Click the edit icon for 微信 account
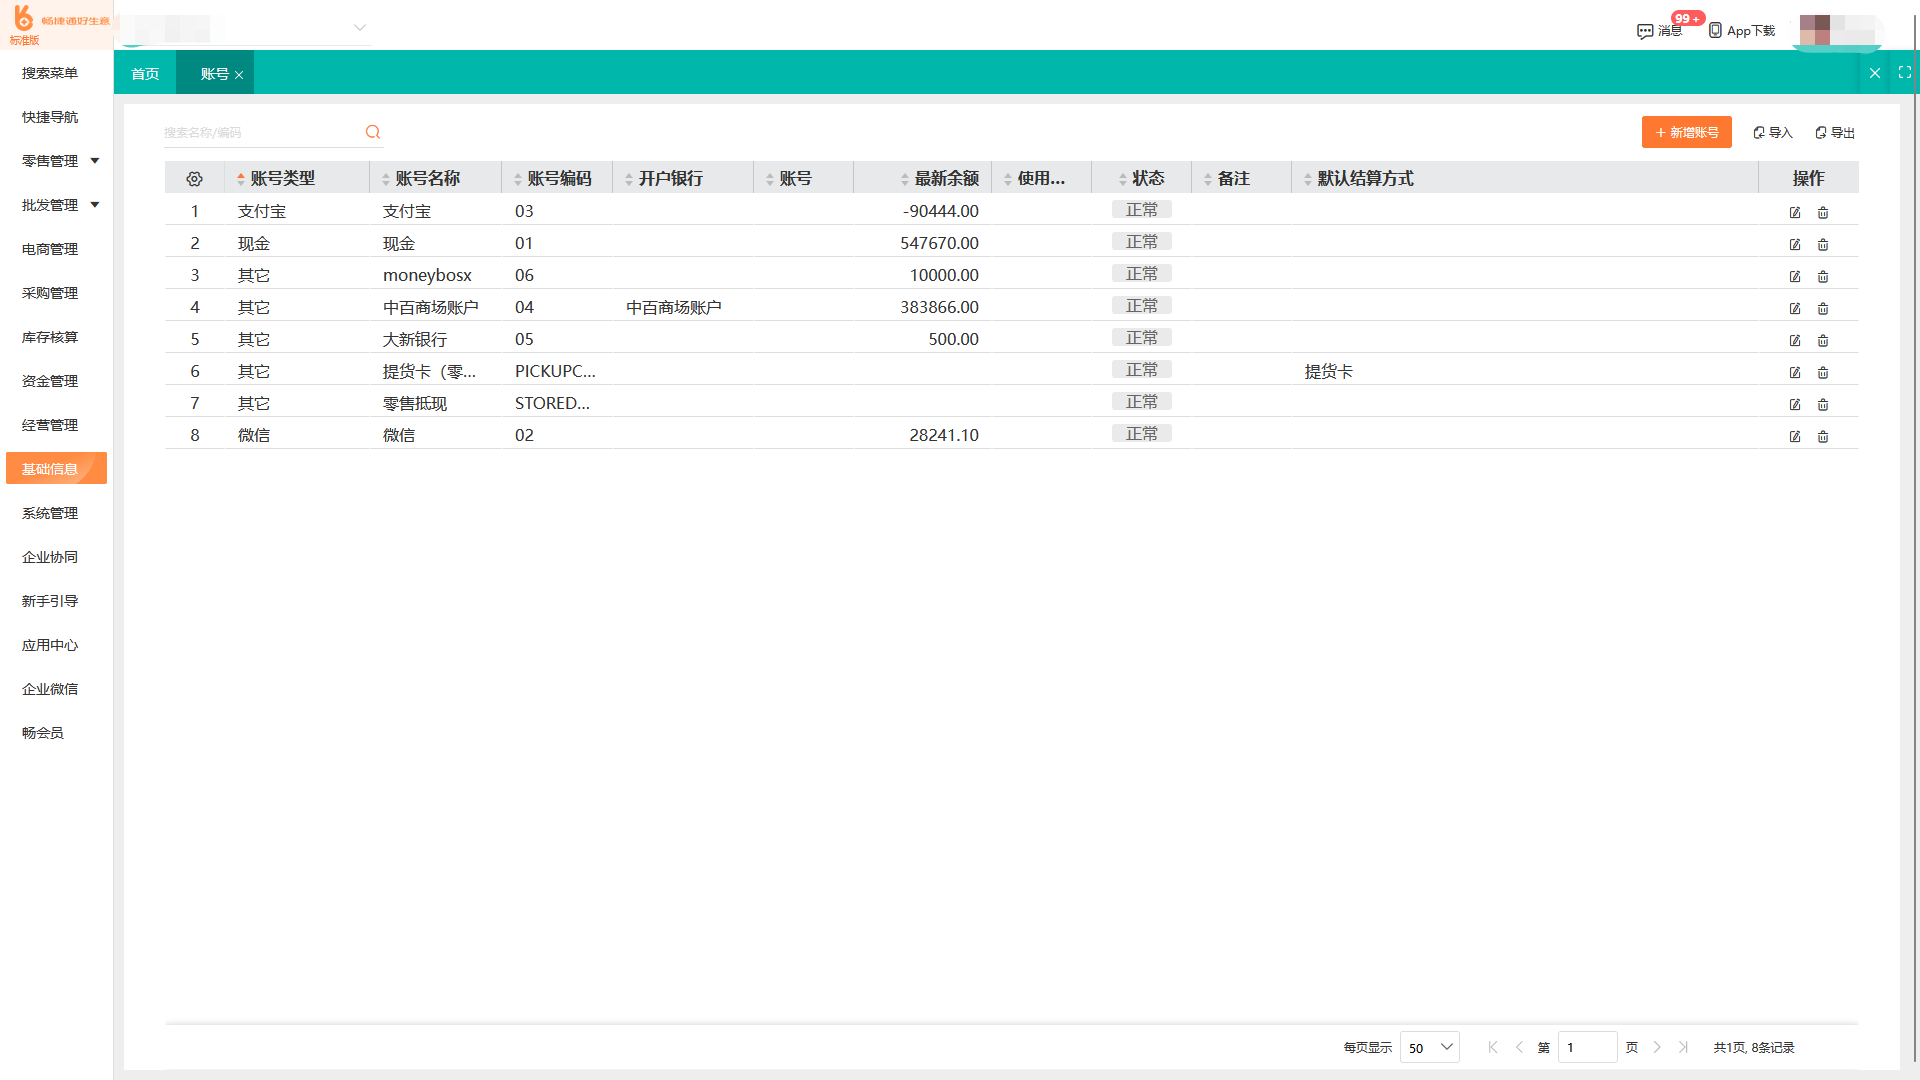The height and width of the screenshot is (1080, 1920). coord(1795,434)
